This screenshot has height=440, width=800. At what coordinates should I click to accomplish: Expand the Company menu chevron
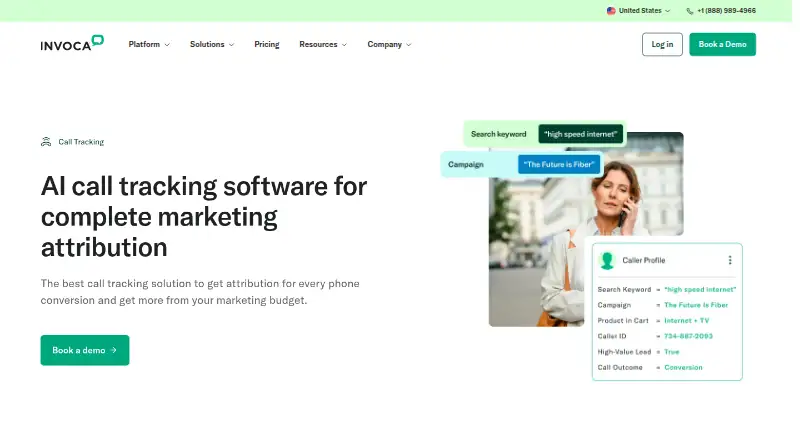409,45
